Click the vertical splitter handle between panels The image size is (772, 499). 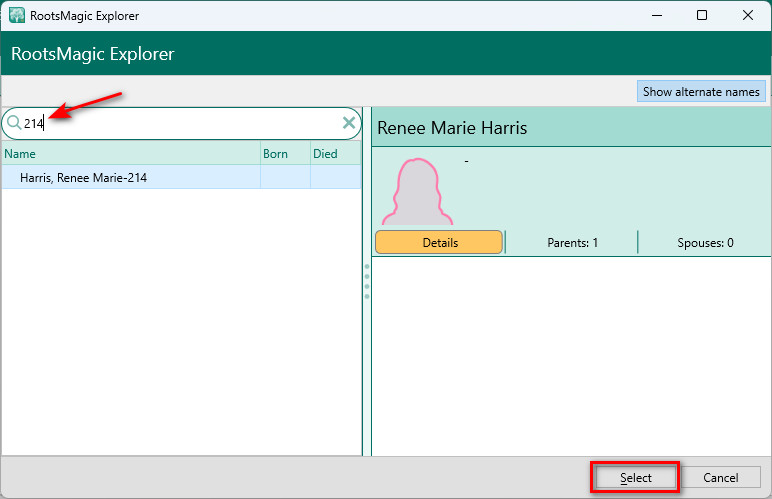pyautogui.click(x=366, y=281)
